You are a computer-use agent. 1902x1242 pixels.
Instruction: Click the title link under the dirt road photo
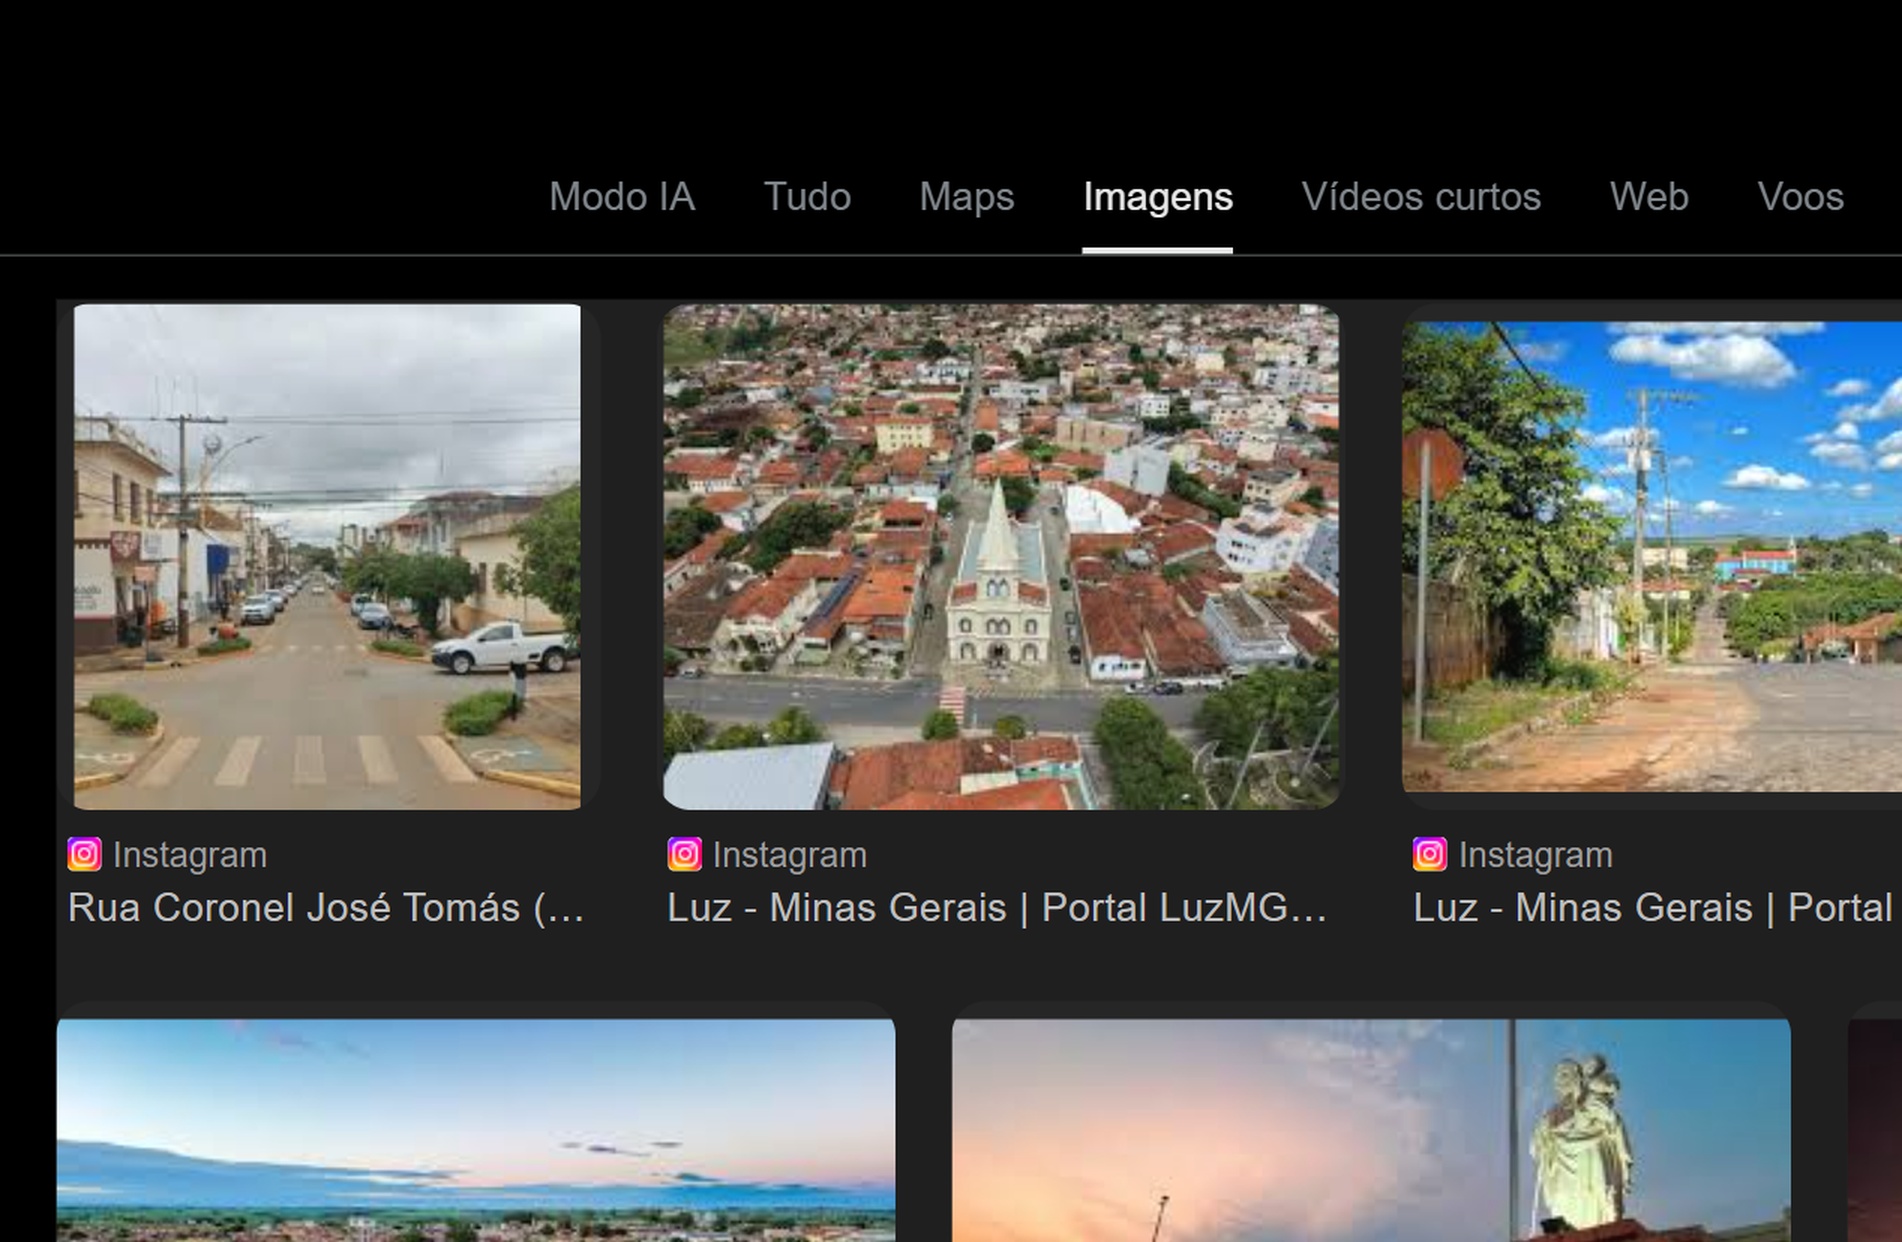pos(1652,908)
